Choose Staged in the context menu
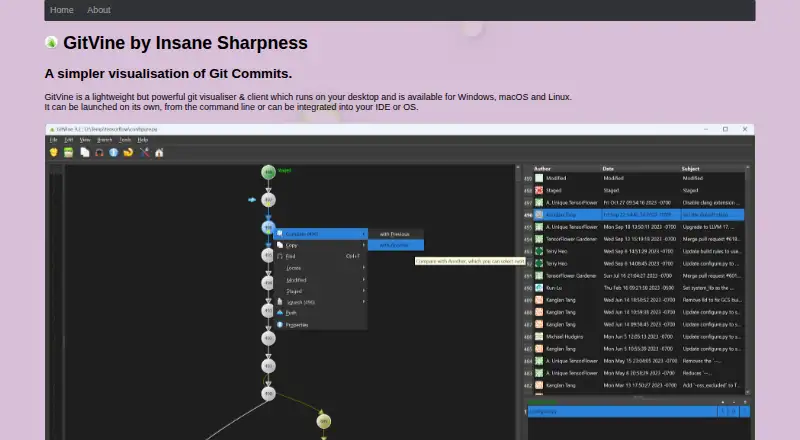Image resolution: width=800 pixels, height=440 pixels. tap(321, 291)
